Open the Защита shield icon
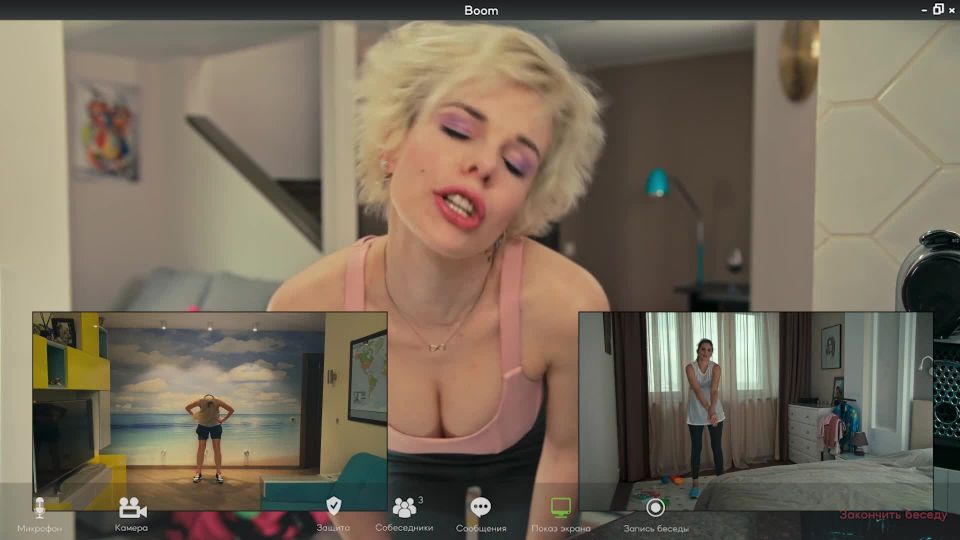 tap(334, 507)
